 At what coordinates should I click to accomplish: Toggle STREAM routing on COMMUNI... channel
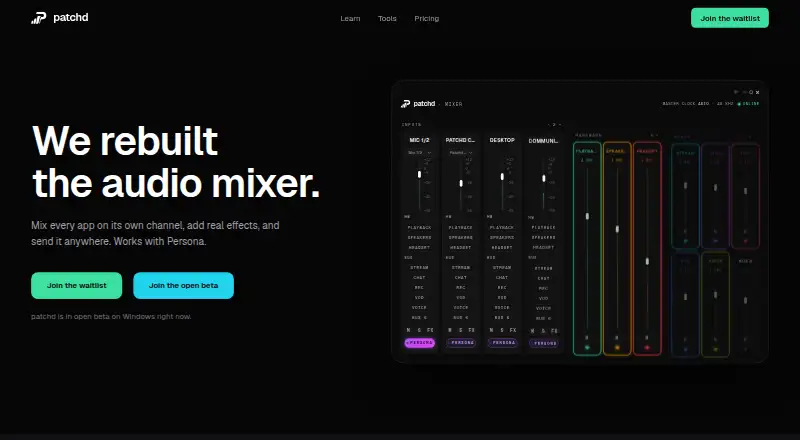point(543,268)
